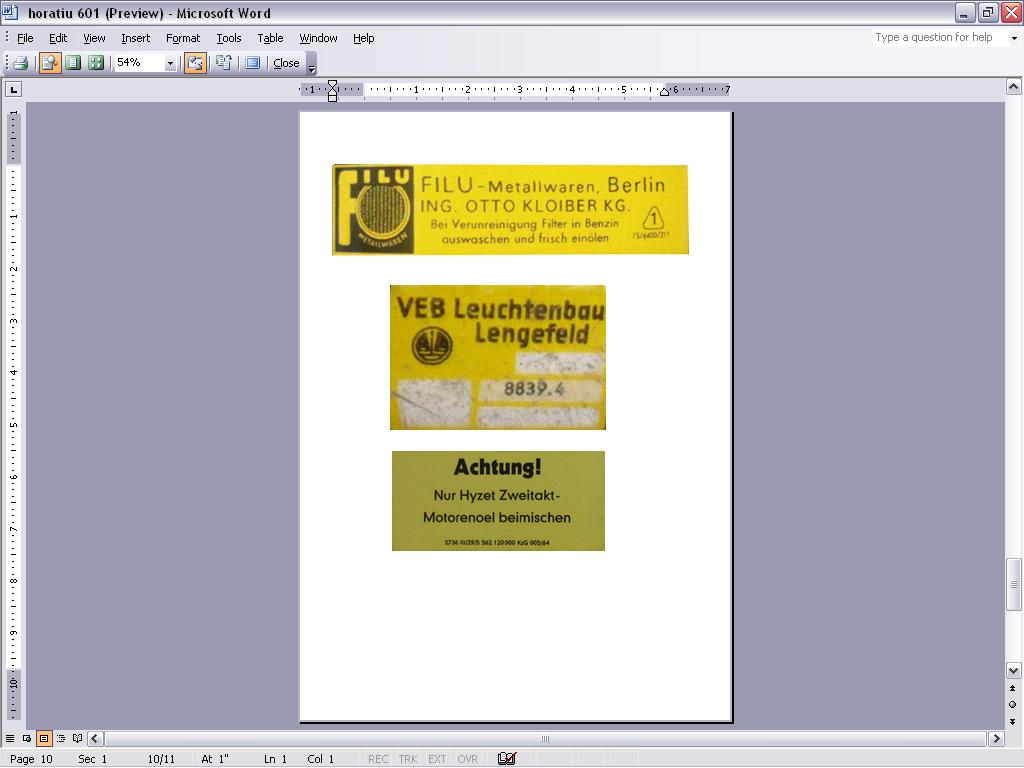Enable Full Screen preview mode
The image size is (1024, 768).
tap(252, 63)
